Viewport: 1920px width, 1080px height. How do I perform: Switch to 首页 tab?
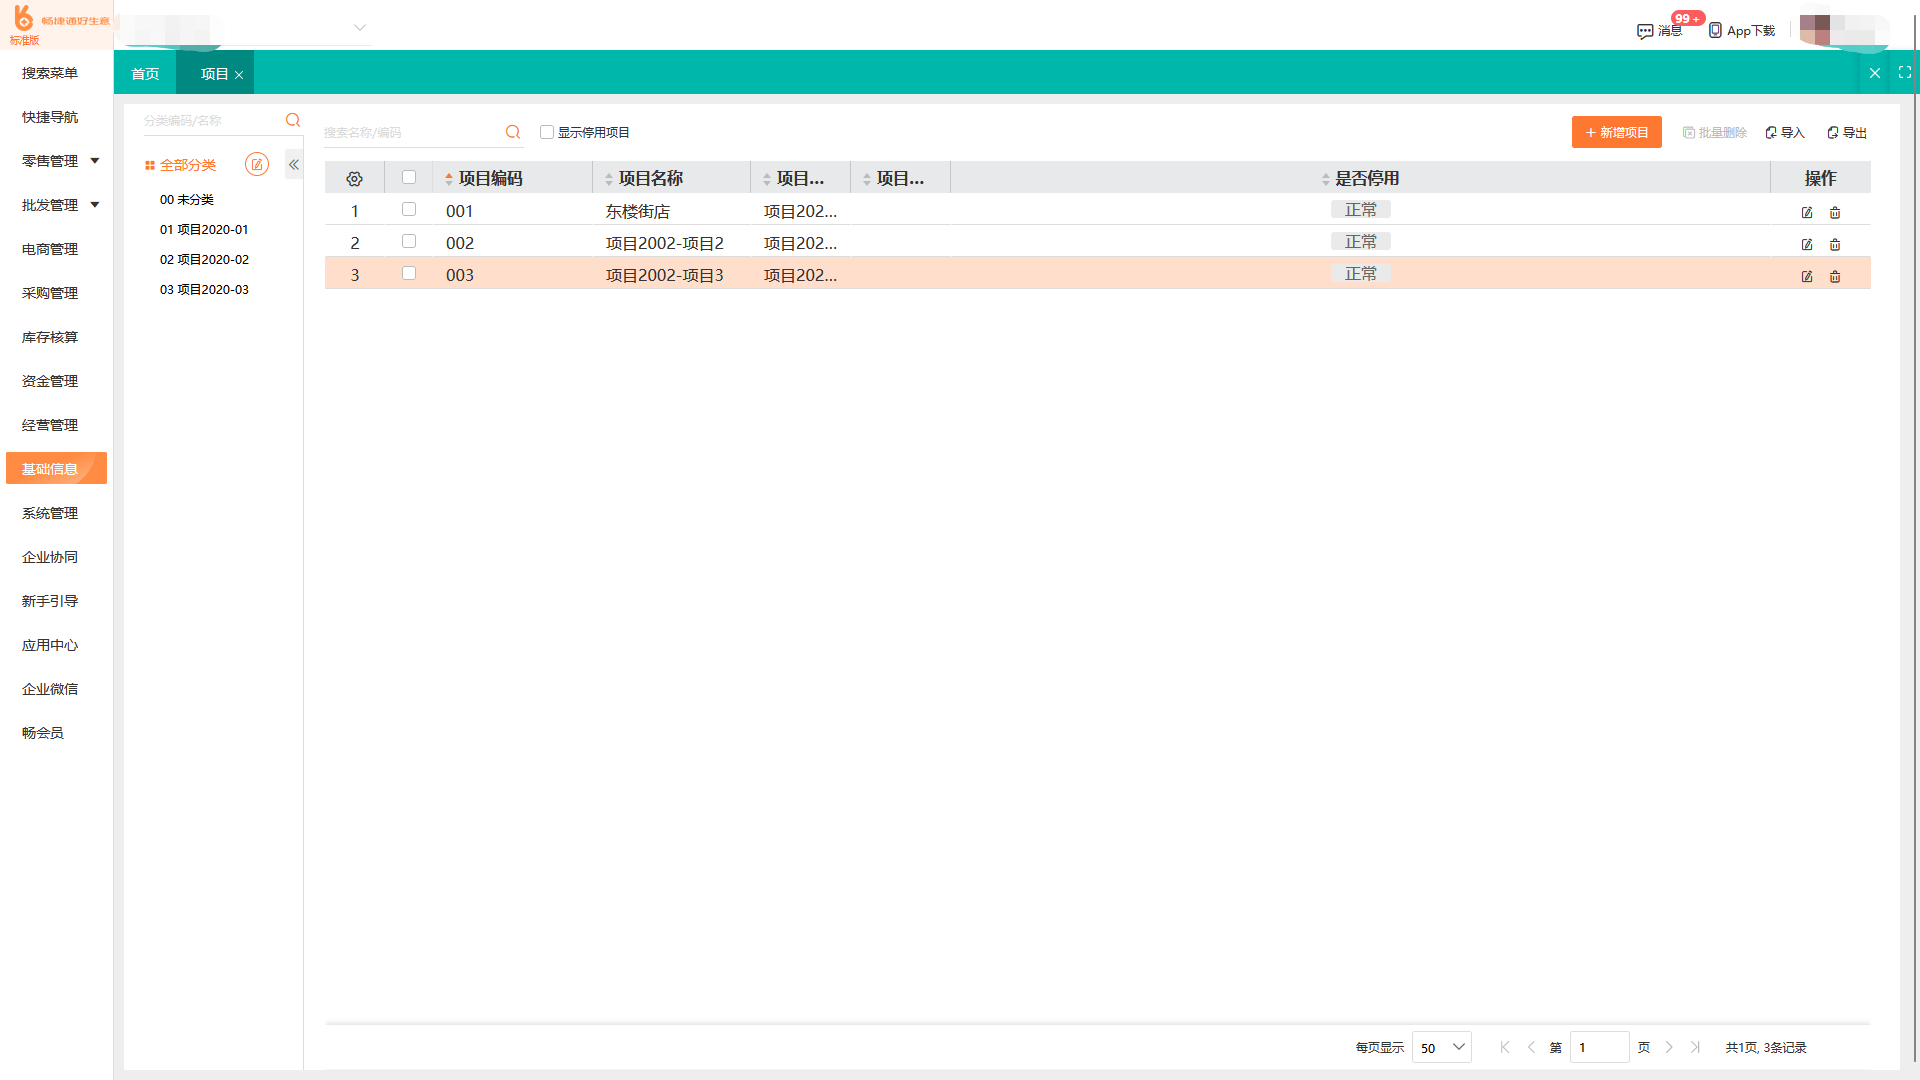coord(145,73)
